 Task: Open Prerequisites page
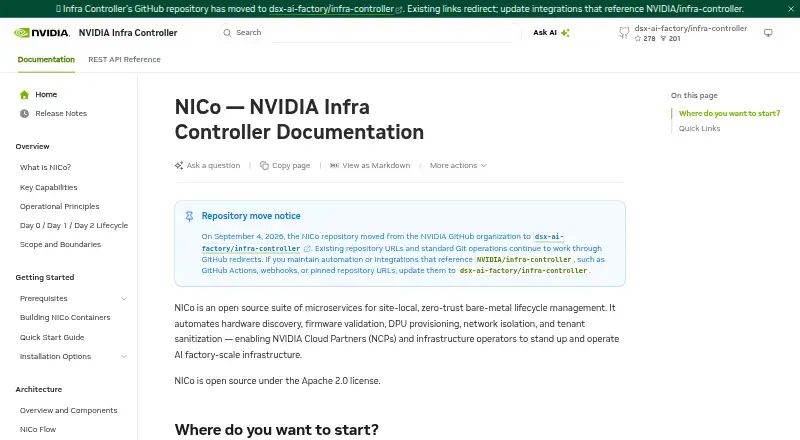click(x=43, y=298)
